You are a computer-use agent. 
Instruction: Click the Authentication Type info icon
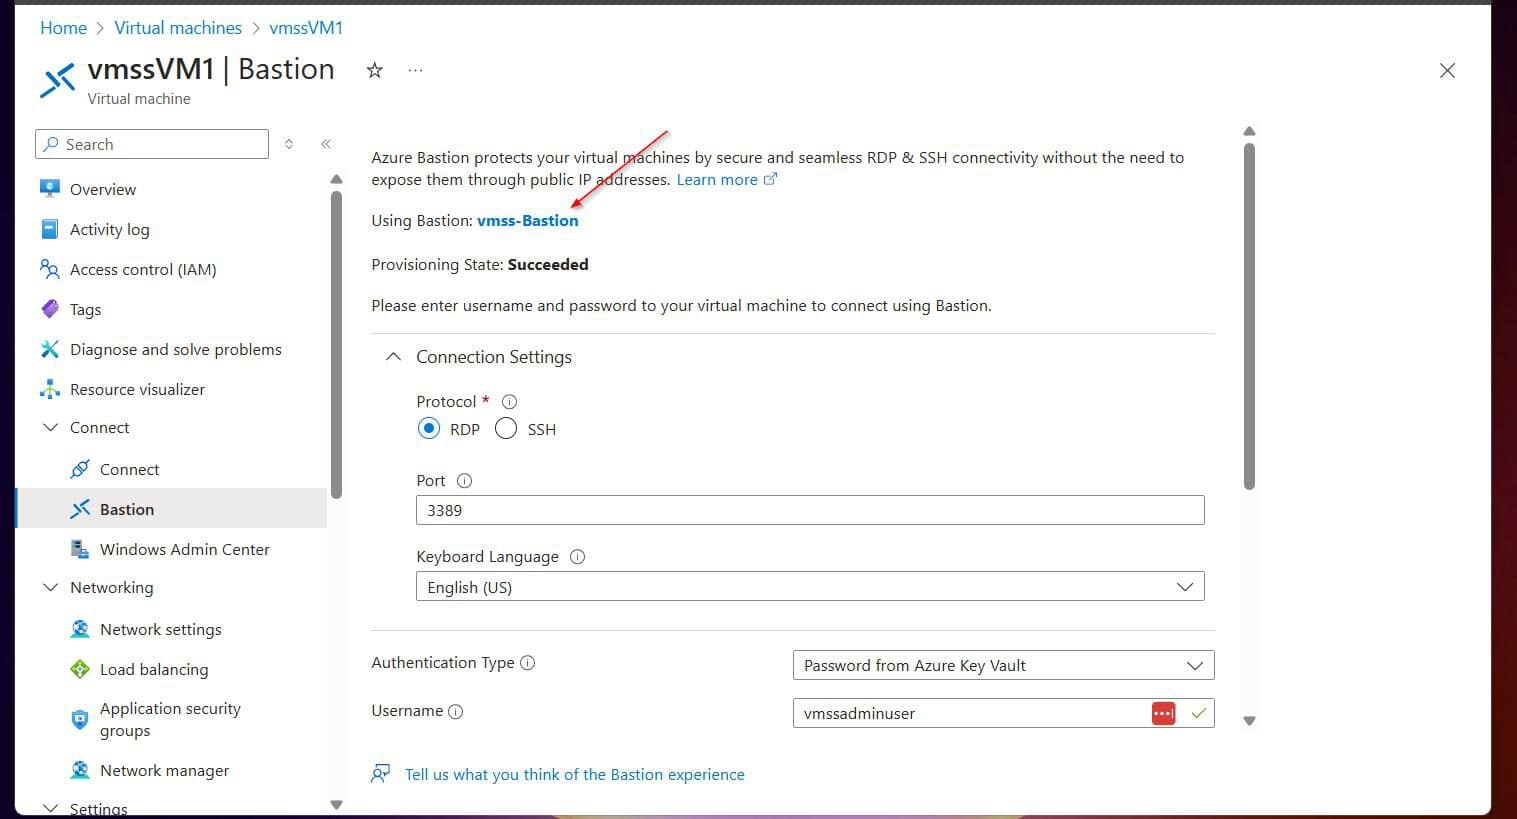click(x=528, y=663)
